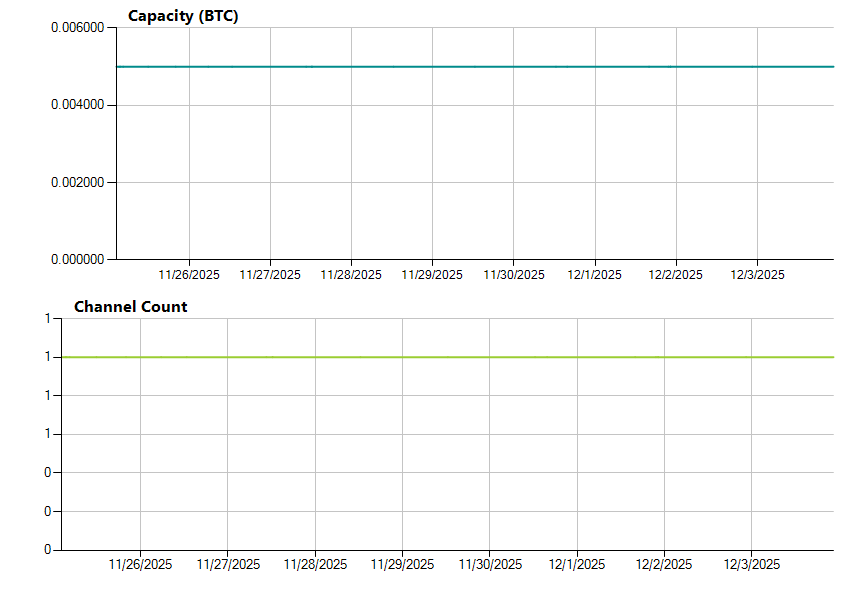Pick 11/30/2025 on the Capacity chart axis
Viewport: 860px width, 600px height.
(x=514, y=275)
